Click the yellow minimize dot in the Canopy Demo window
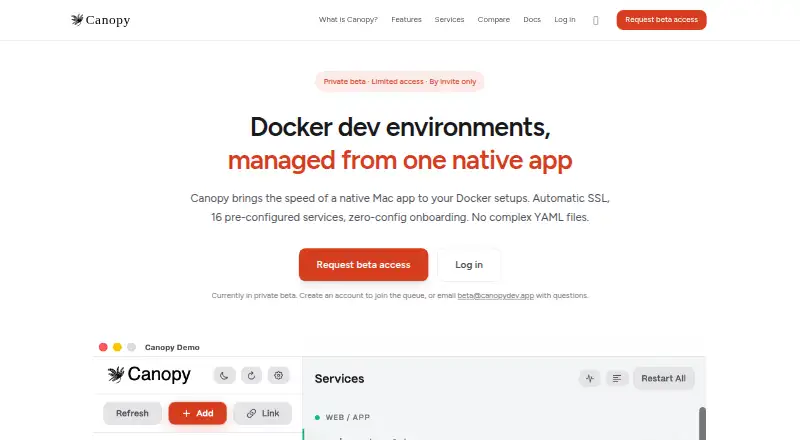The width and height of the screenshot is (800, 440). pos(117,347)
